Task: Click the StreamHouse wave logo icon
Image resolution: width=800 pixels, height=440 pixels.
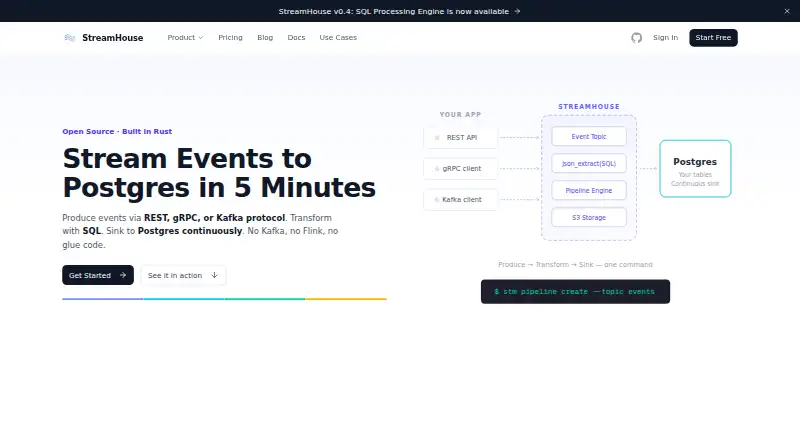Action: (x=70, y=38)
